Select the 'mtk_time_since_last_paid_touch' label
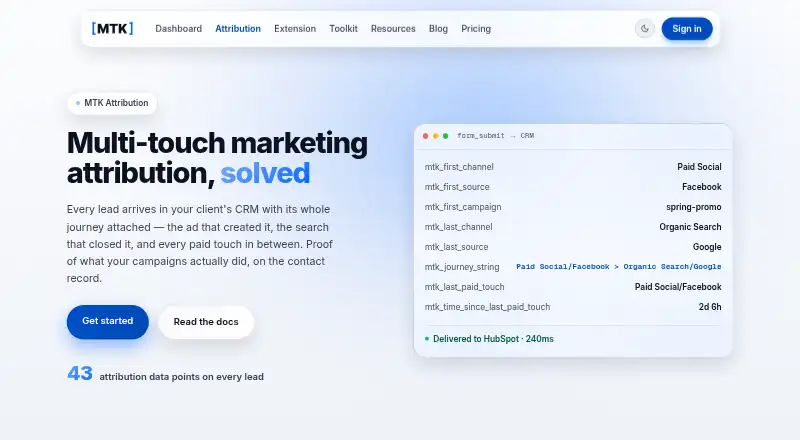The image size is (800, 440). pos(488,307)
